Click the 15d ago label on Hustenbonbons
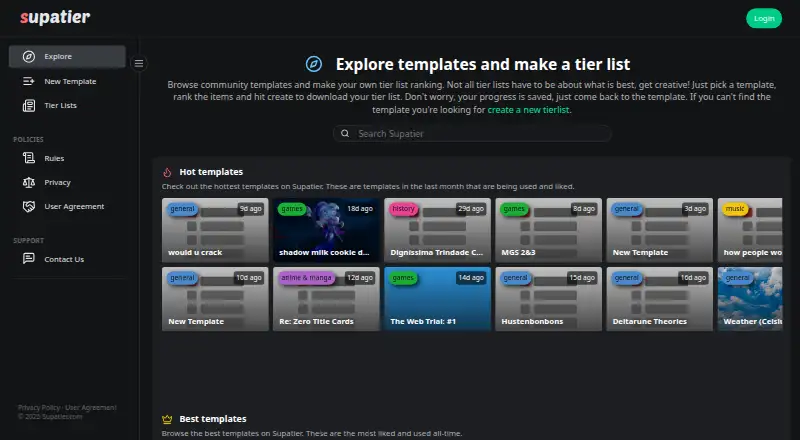Image resolution: width=800 pixels, height=440 pixels. coord(582,278)
